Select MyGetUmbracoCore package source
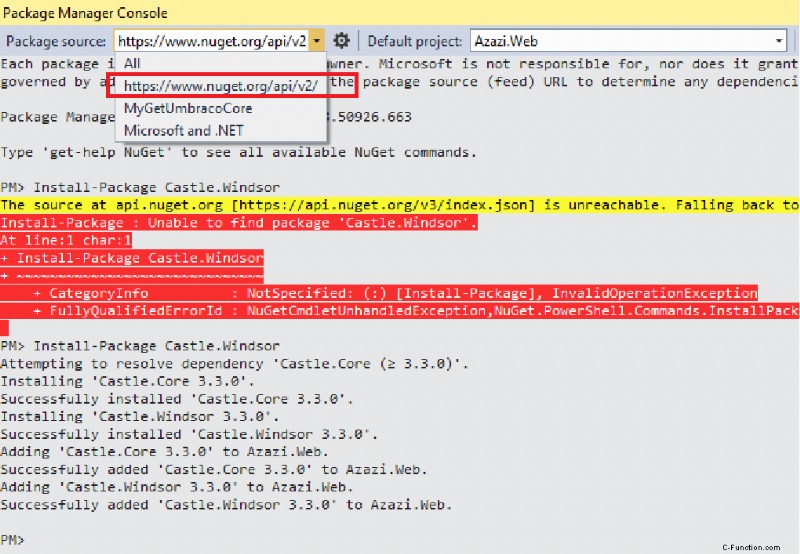 point(188,108)
